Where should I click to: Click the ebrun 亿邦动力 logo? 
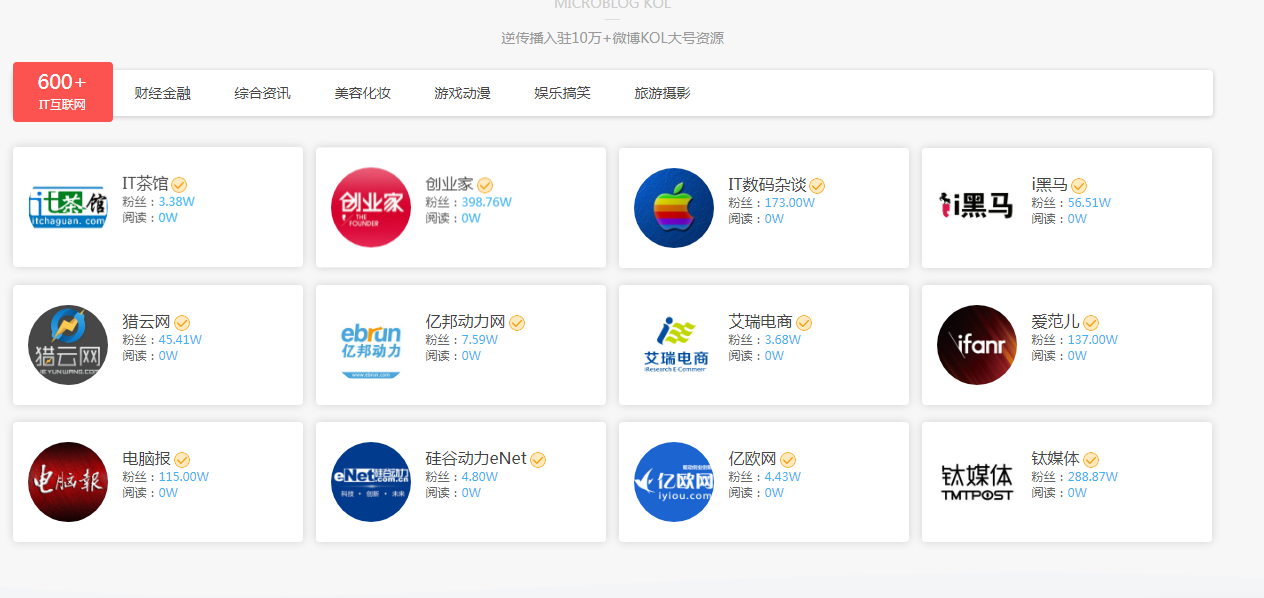click(x=371, y=344)
